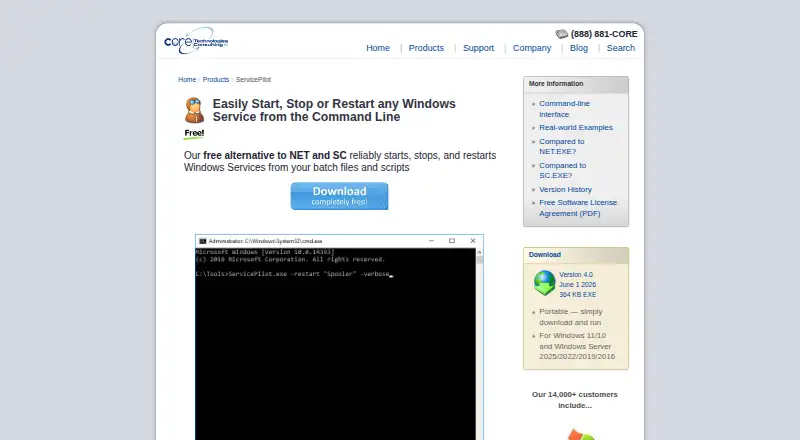The height and width of the screenshot is (440, 800).
Task: Click the Our 14,000+ customers include text
Action: coord(574,400)
